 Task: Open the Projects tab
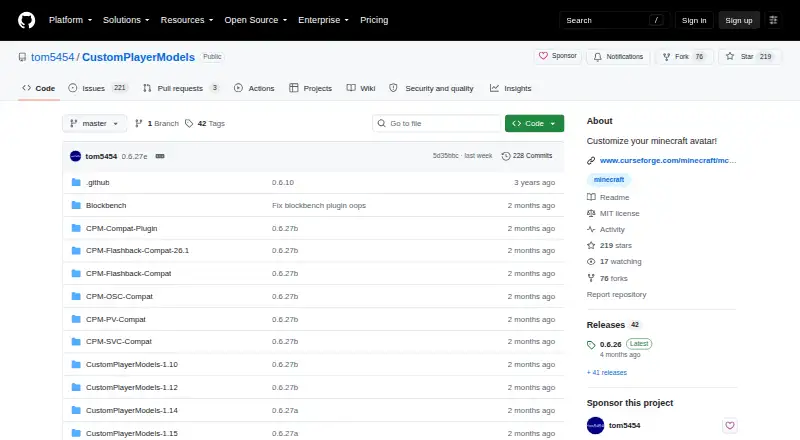(310, 88)
